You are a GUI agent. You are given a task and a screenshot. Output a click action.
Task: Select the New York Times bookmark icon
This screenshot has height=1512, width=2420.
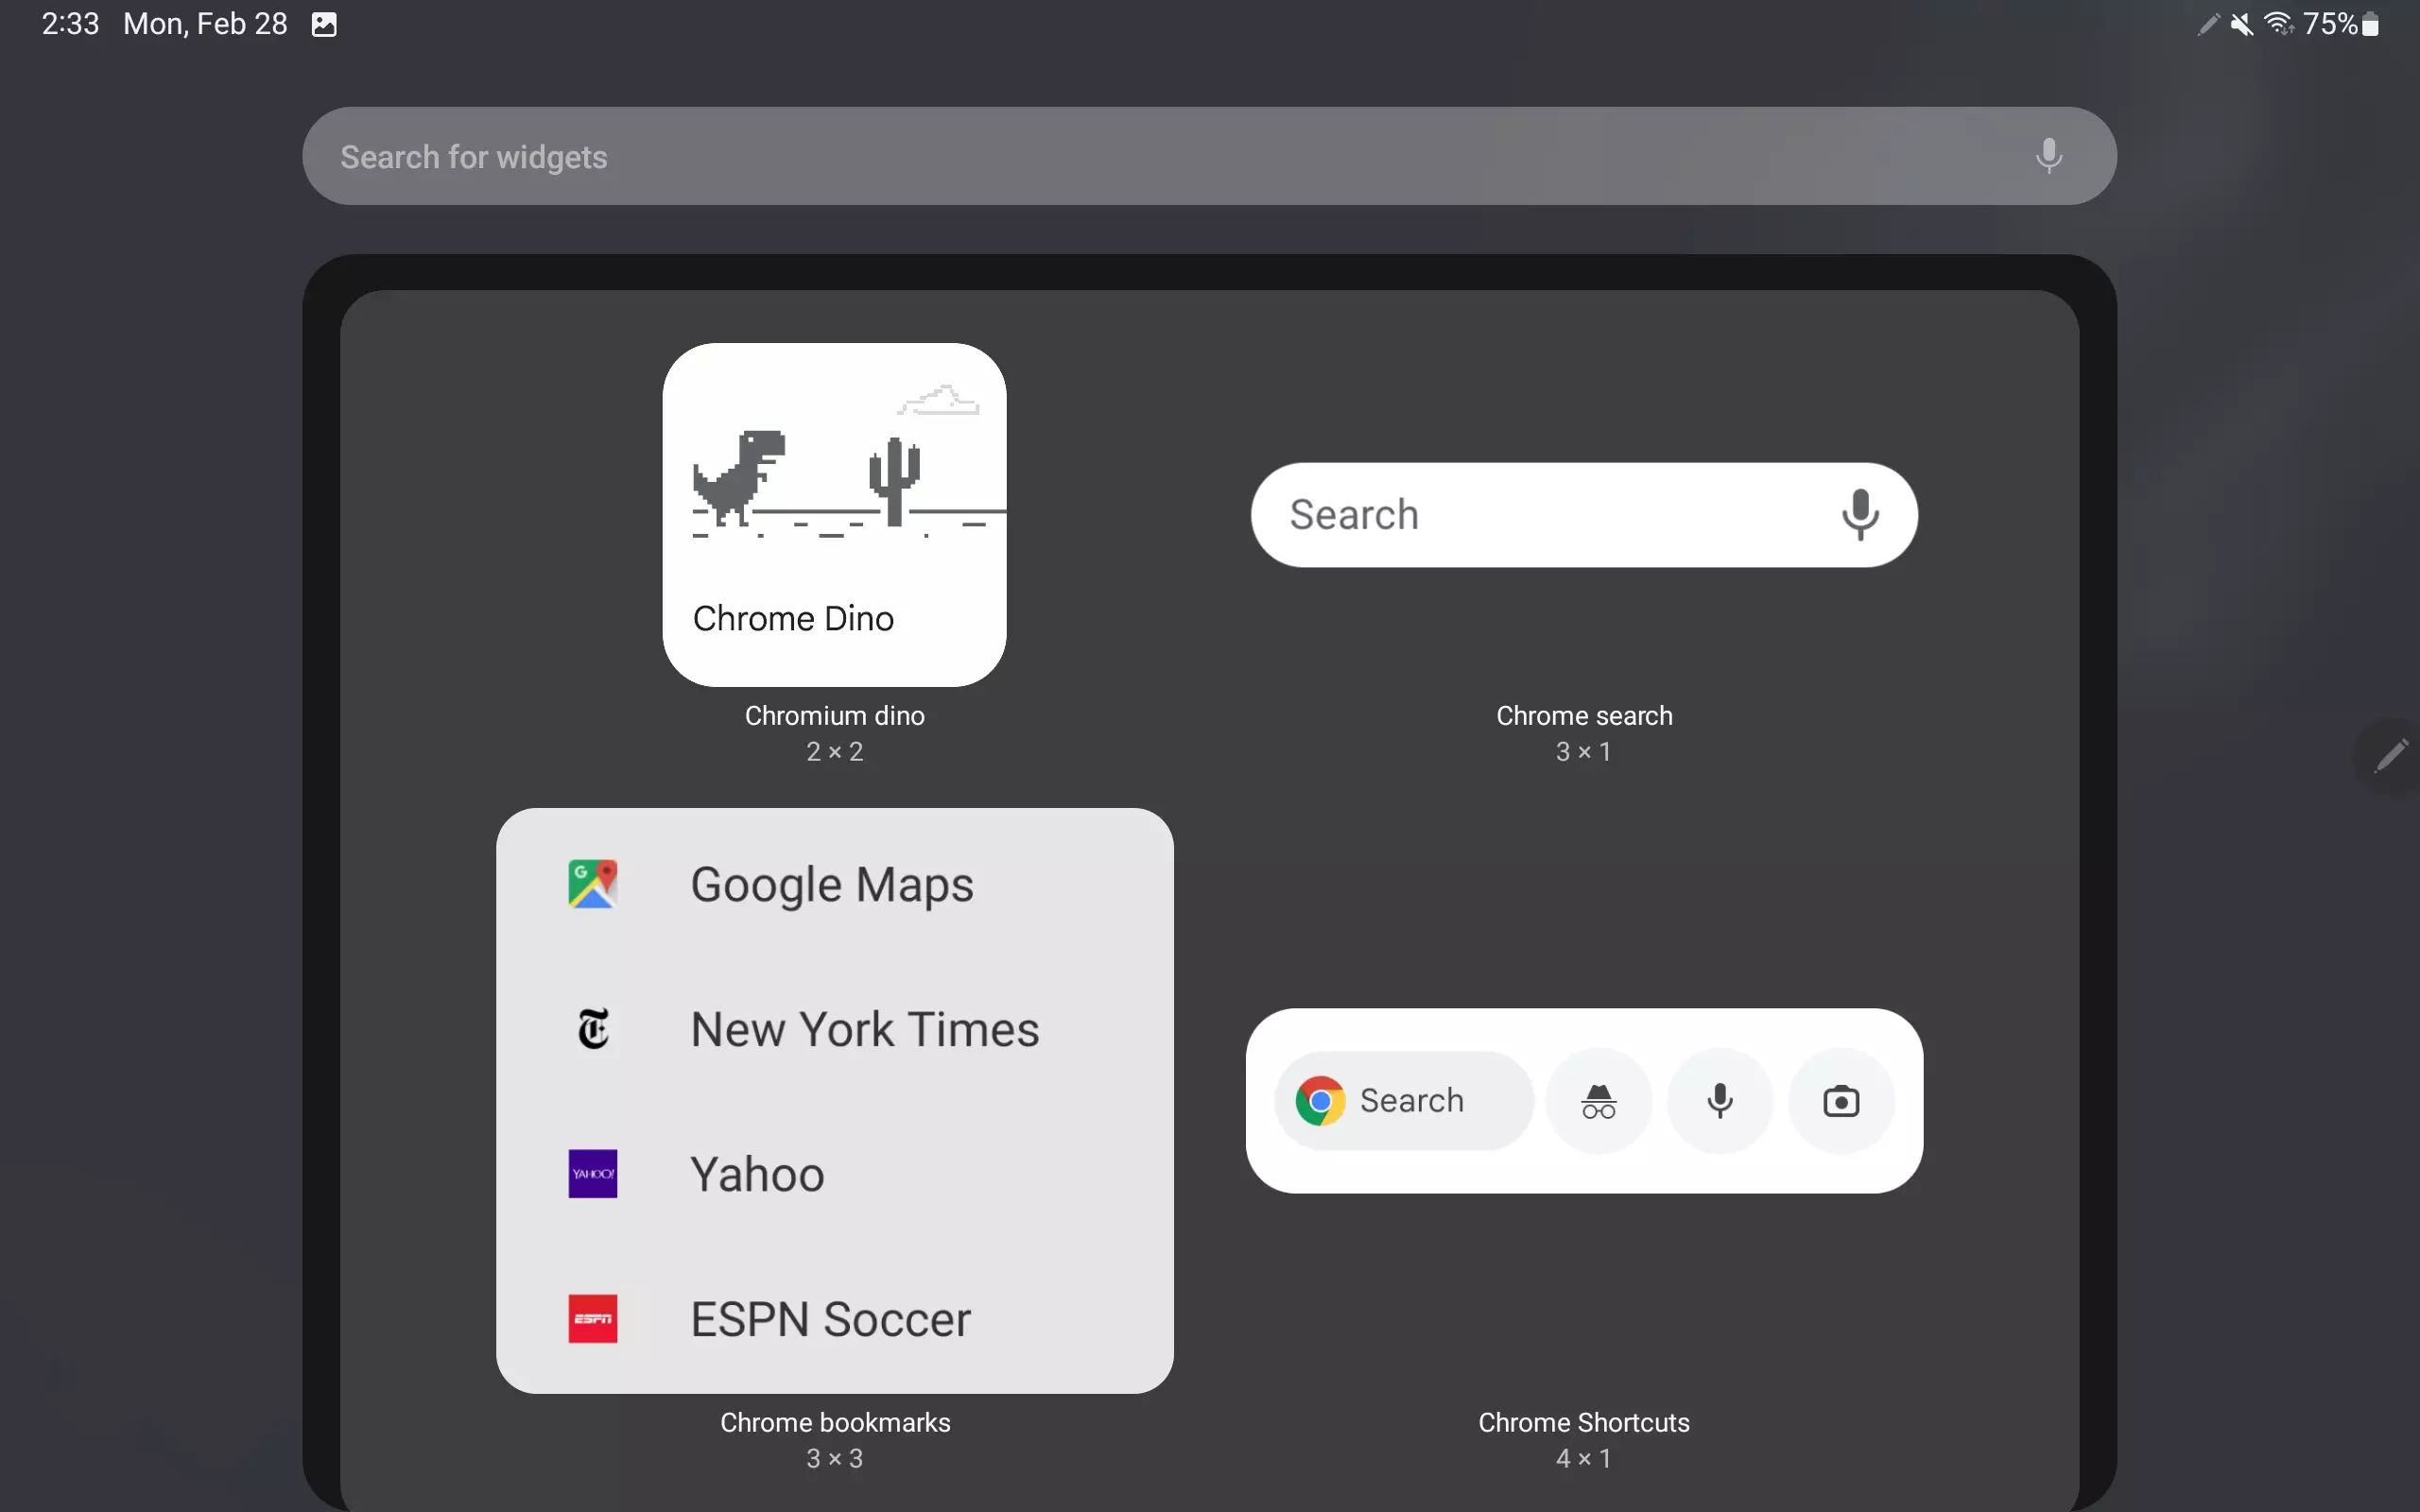pos(593,1028)
